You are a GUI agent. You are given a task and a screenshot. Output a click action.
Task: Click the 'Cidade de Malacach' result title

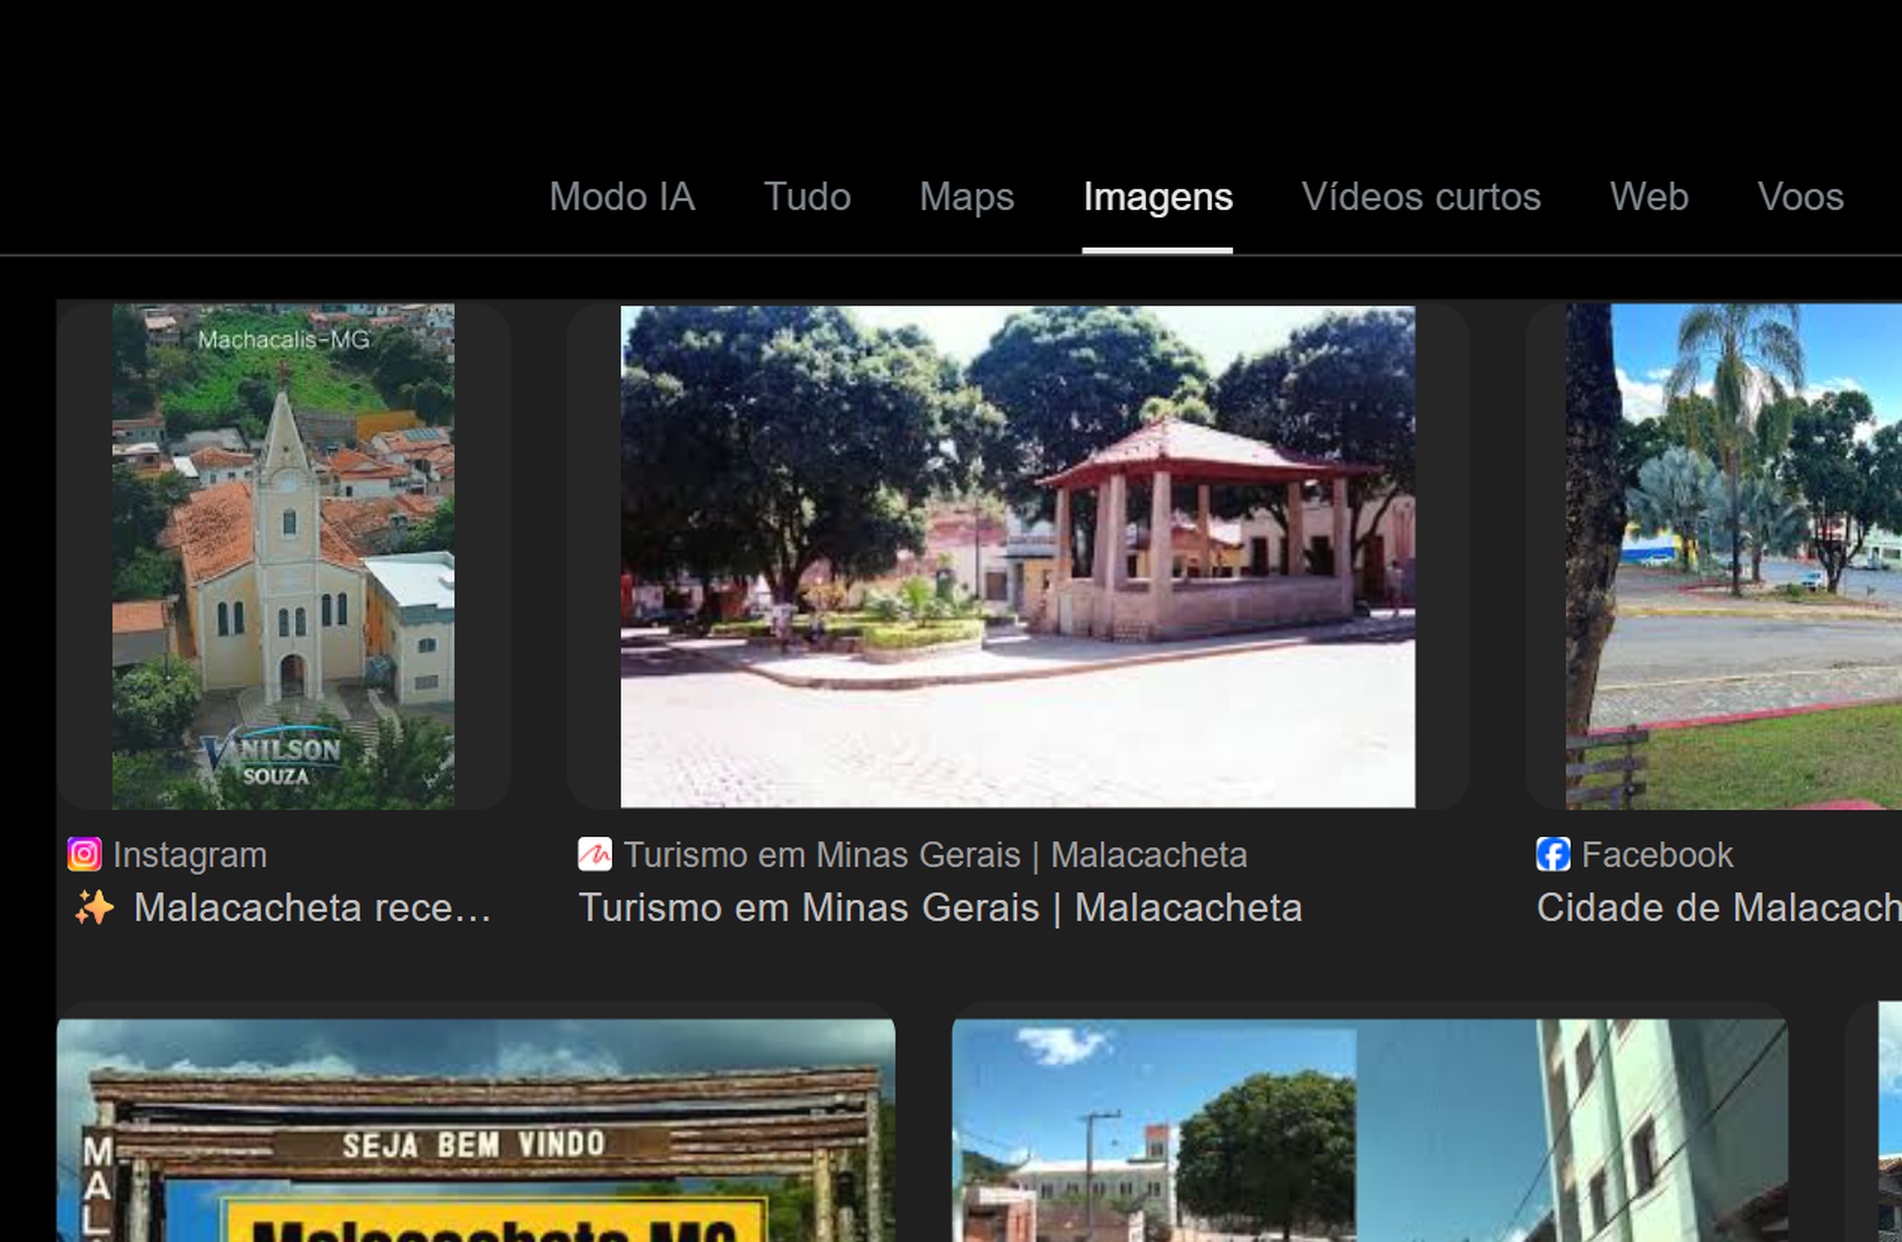(x=1717, y=908)
